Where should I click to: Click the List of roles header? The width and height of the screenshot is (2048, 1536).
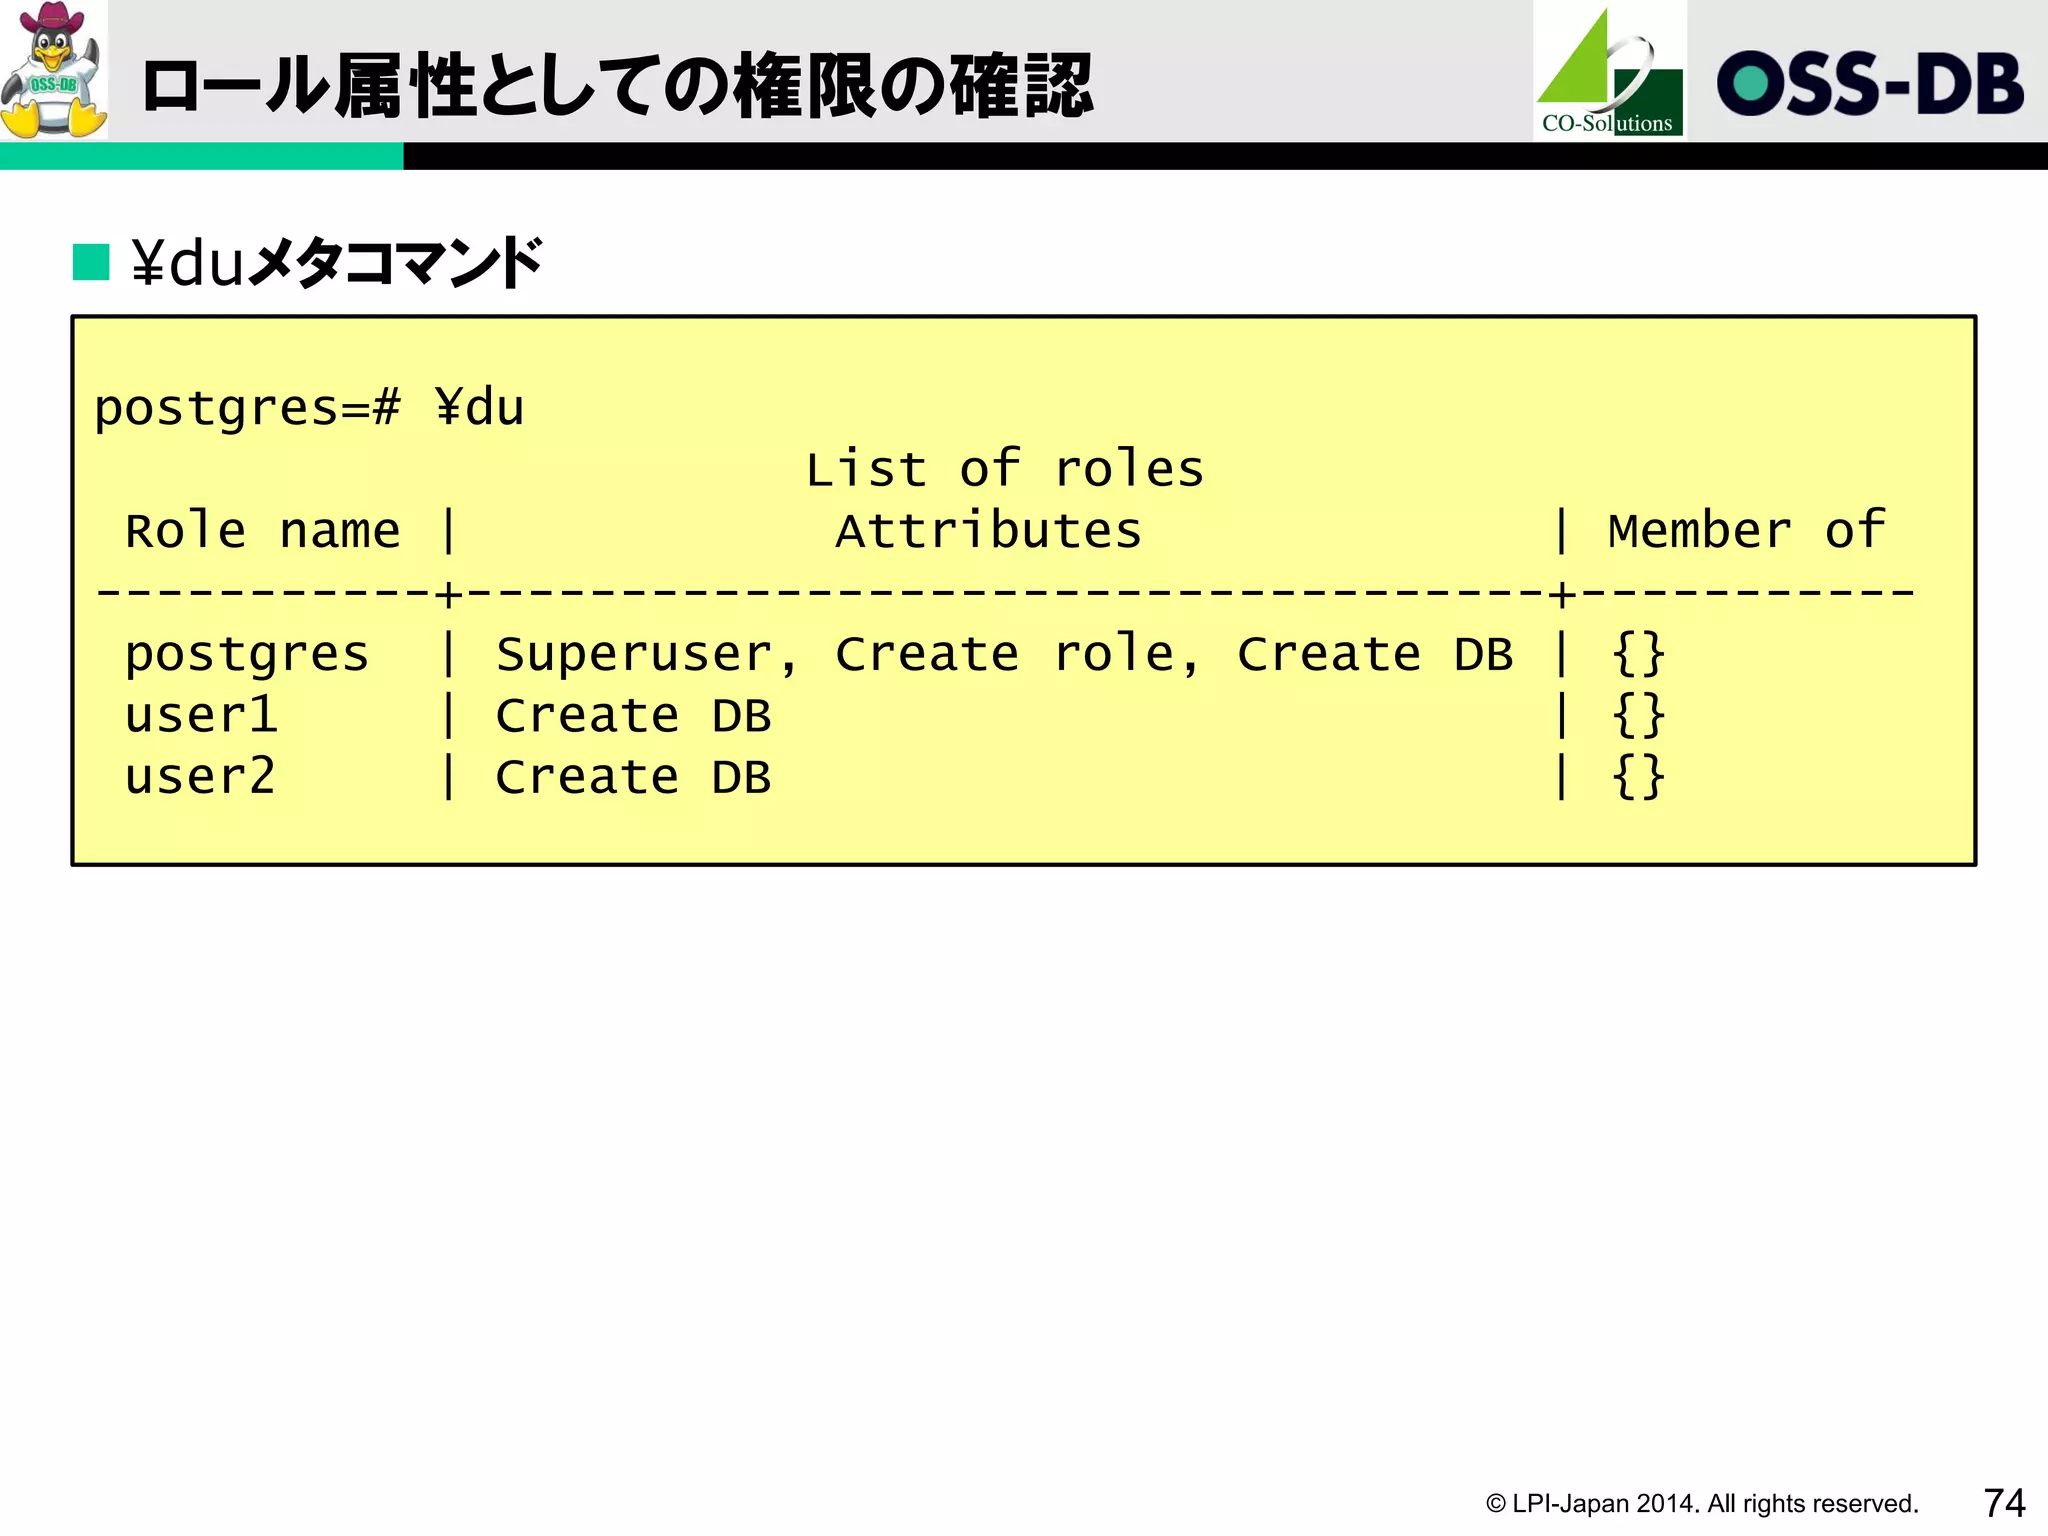(x=1005, y=467)
